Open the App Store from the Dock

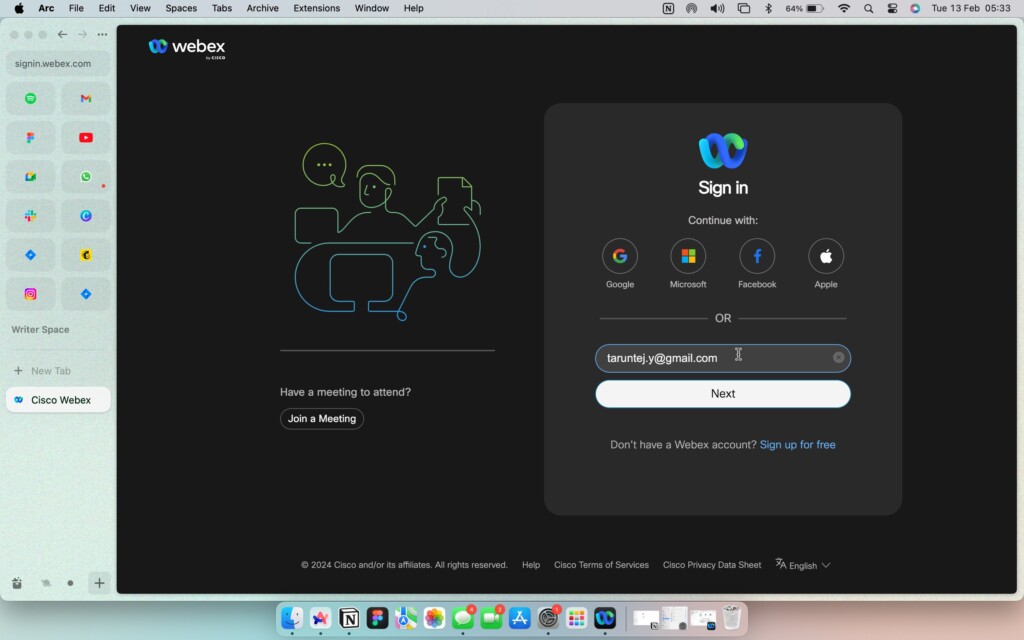(x=520, y=618)
